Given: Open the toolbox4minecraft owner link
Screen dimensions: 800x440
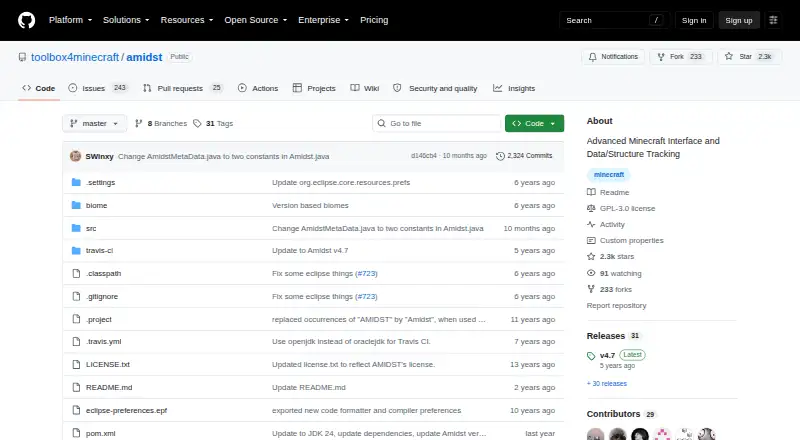Looking at the screenshot, I should [x=75, y=57].
